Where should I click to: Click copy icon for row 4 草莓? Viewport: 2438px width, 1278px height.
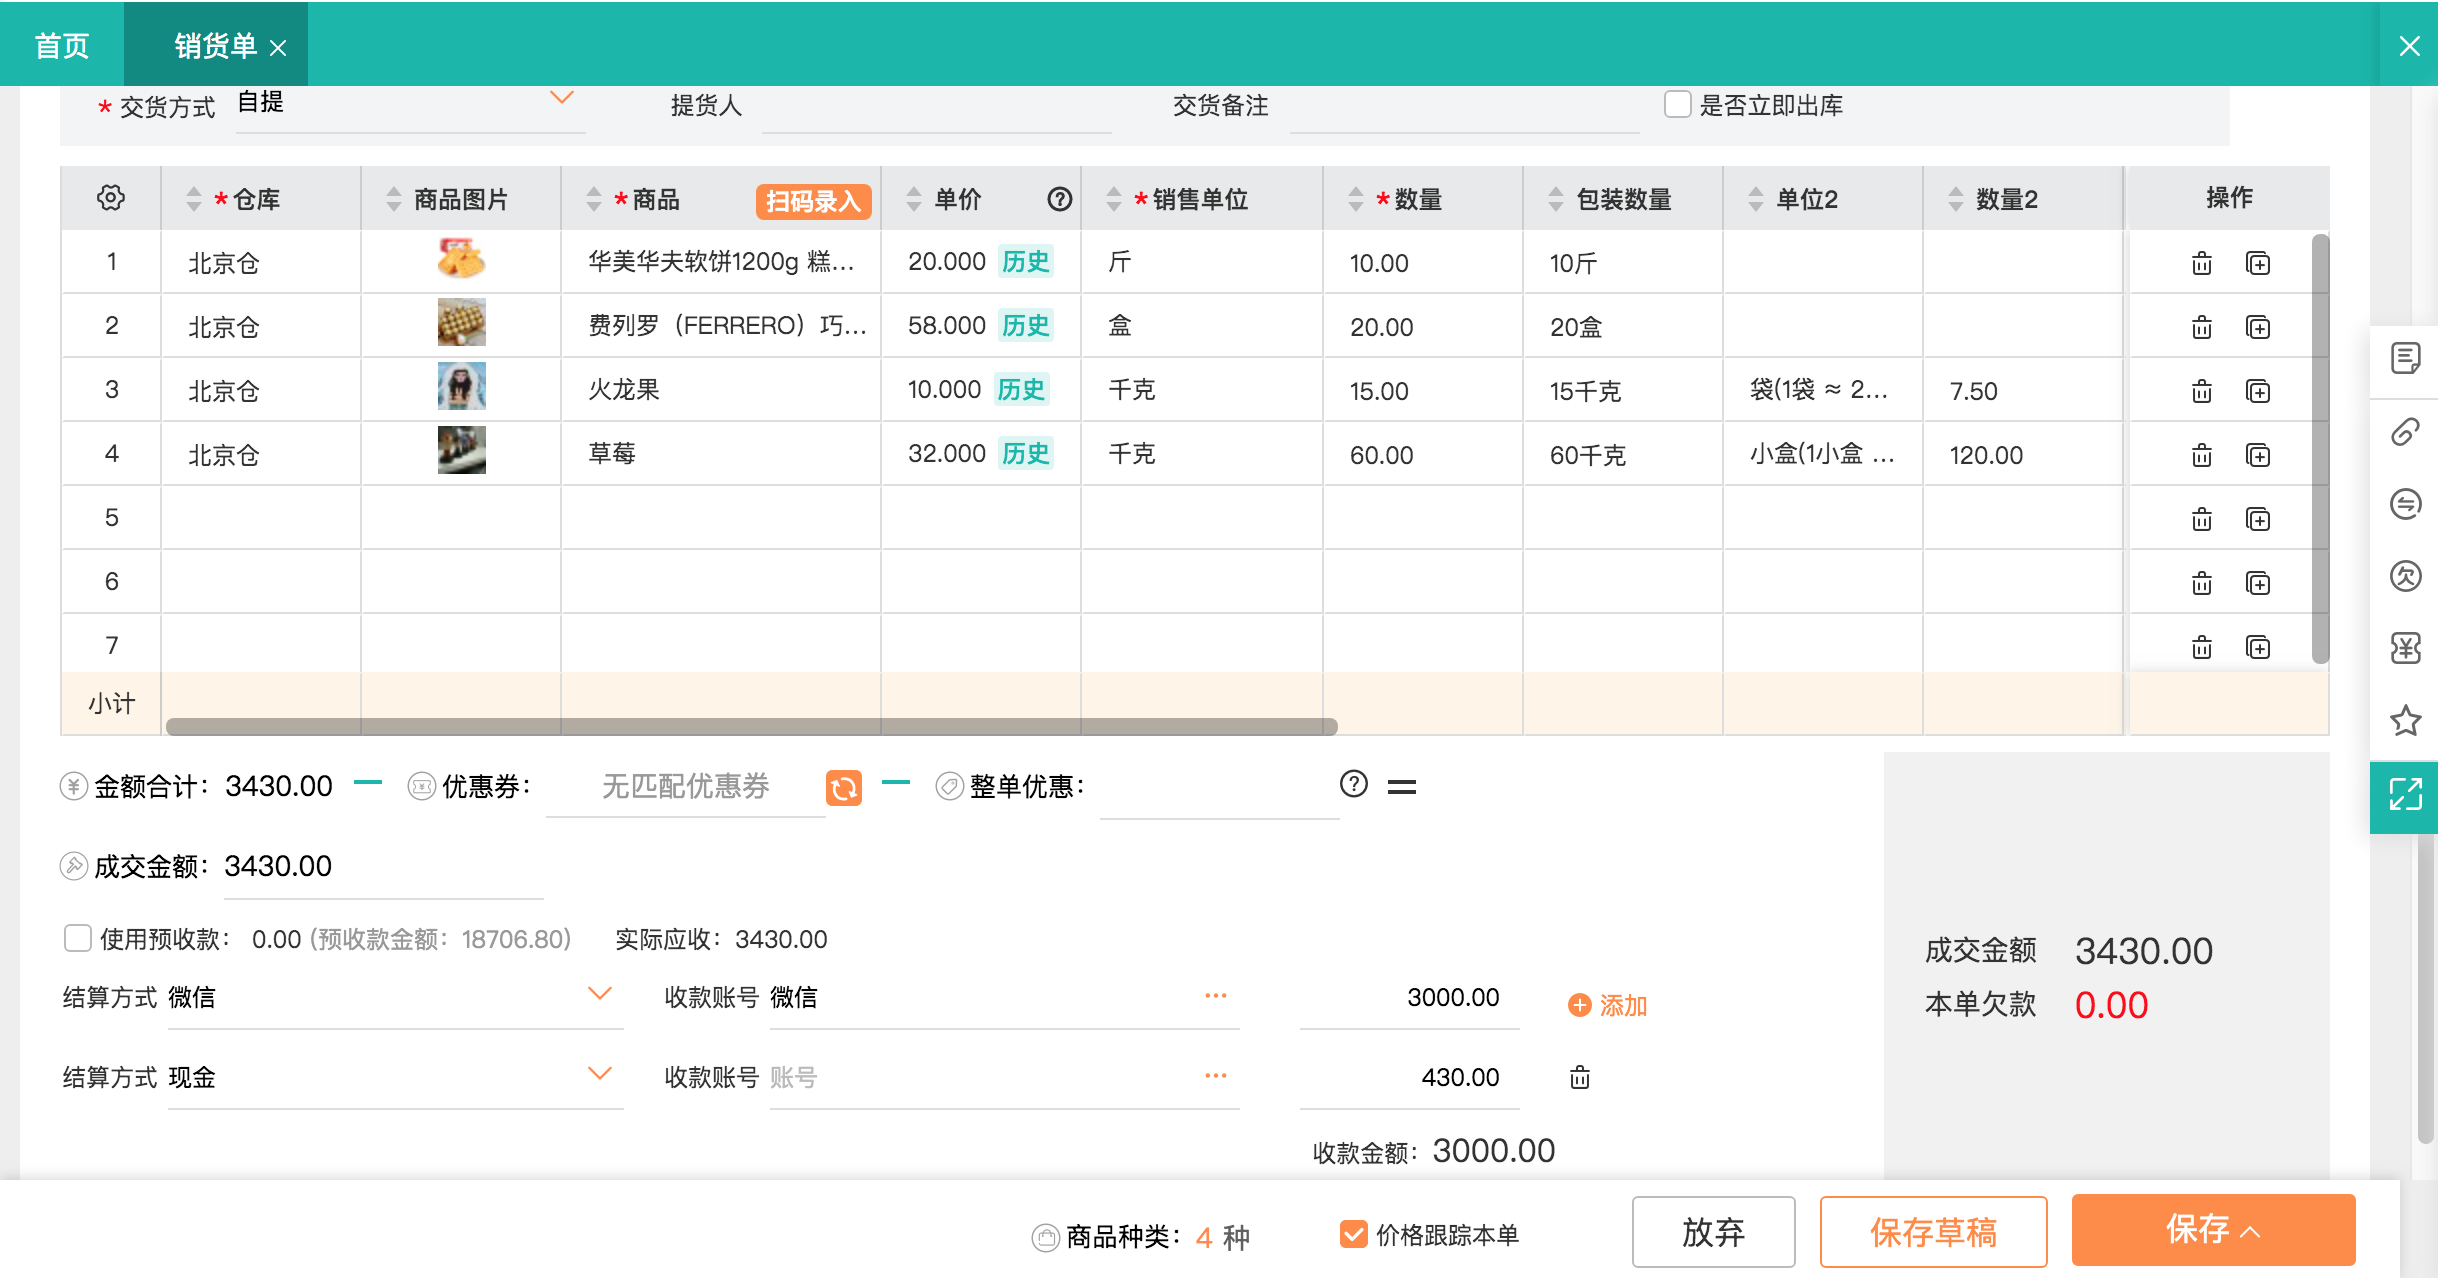pos(2257,454)
